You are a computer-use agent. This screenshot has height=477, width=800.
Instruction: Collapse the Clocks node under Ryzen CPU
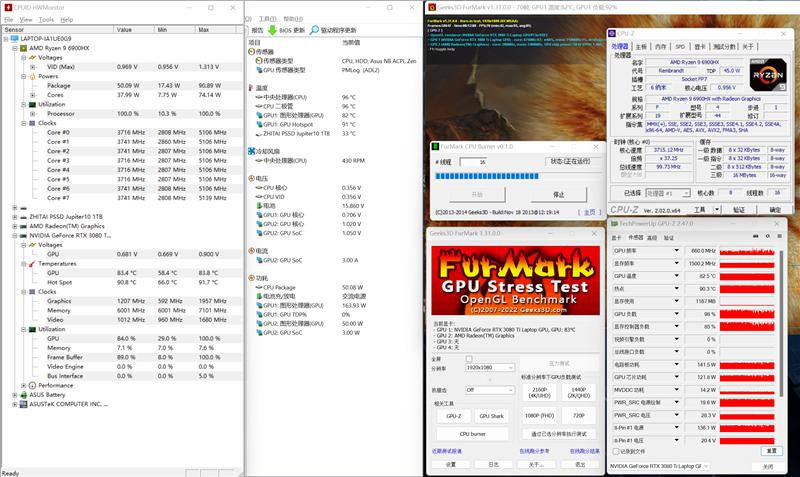(20, 122)
